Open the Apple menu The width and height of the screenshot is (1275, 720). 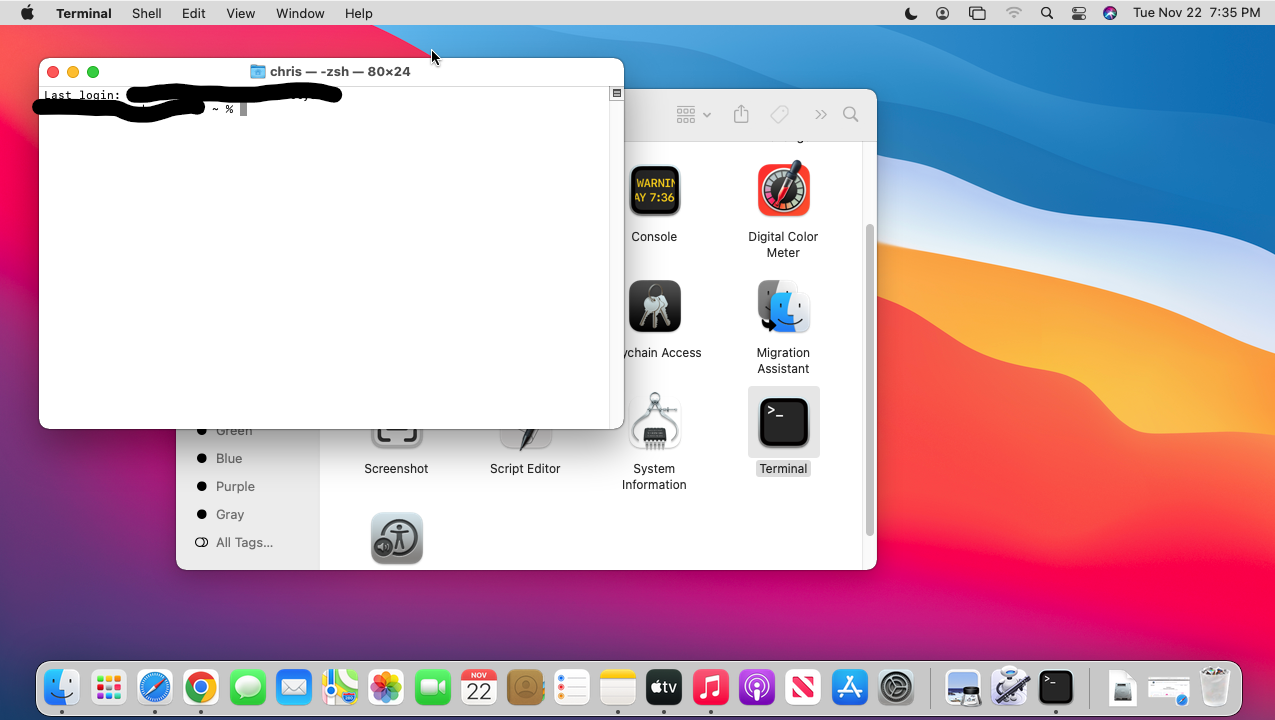click(x=27, y=13)
